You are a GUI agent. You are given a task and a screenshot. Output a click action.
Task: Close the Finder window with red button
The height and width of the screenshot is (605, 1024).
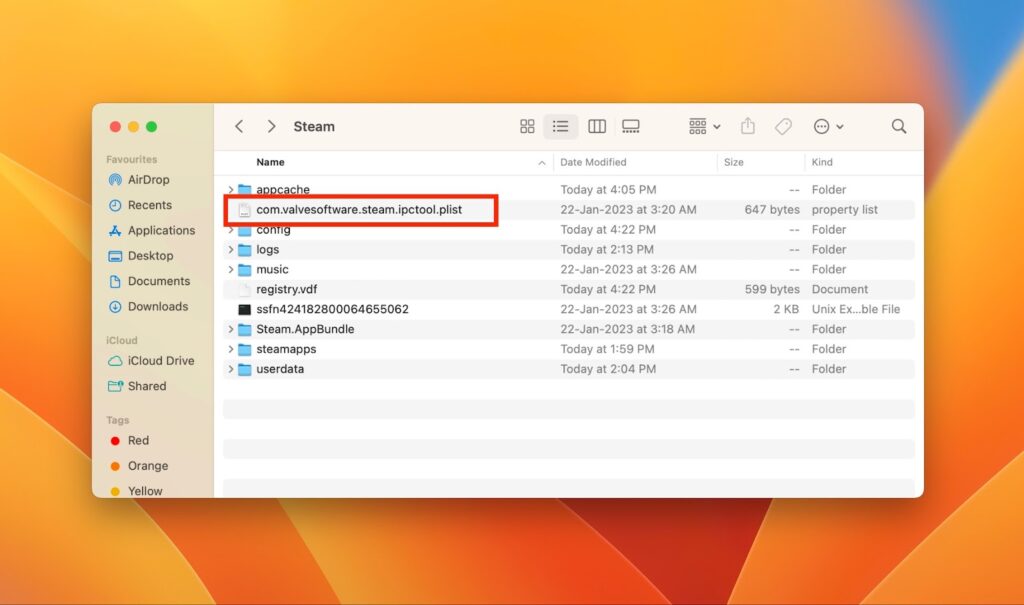(115, 127)
